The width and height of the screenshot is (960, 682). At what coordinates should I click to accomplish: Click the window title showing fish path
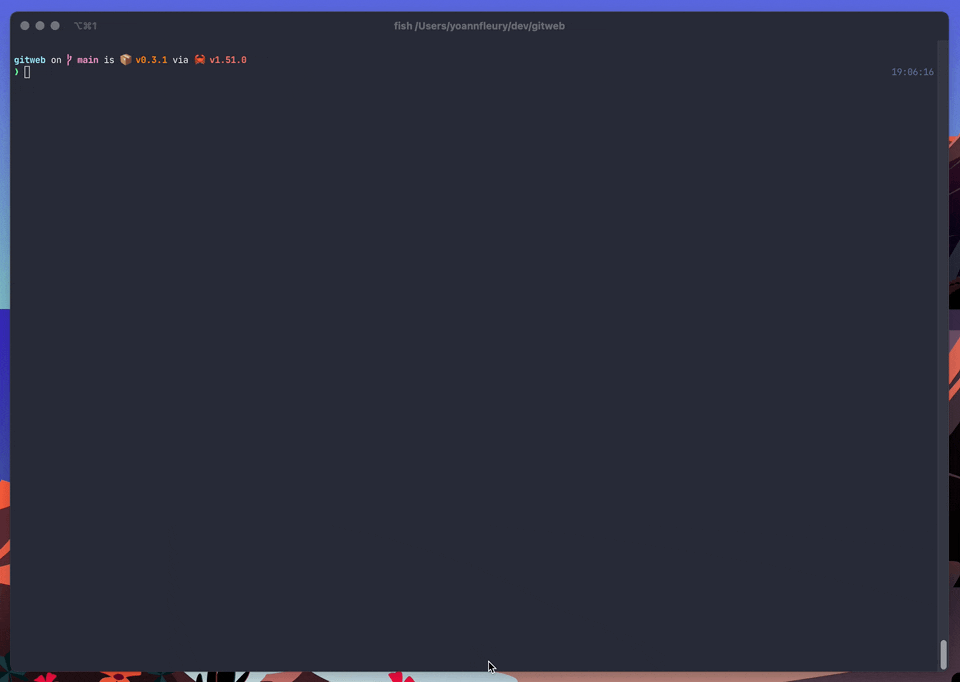[x=479, y=26]
